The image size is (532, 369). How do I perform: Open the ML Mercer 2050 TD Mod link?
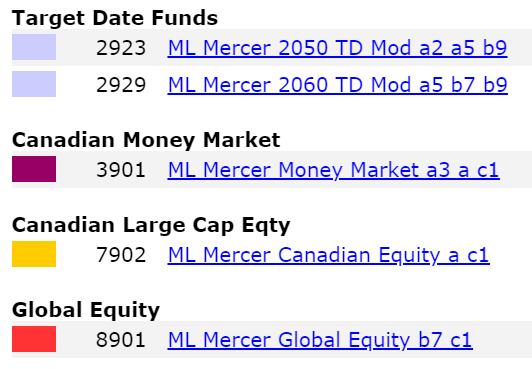[338, 48]
